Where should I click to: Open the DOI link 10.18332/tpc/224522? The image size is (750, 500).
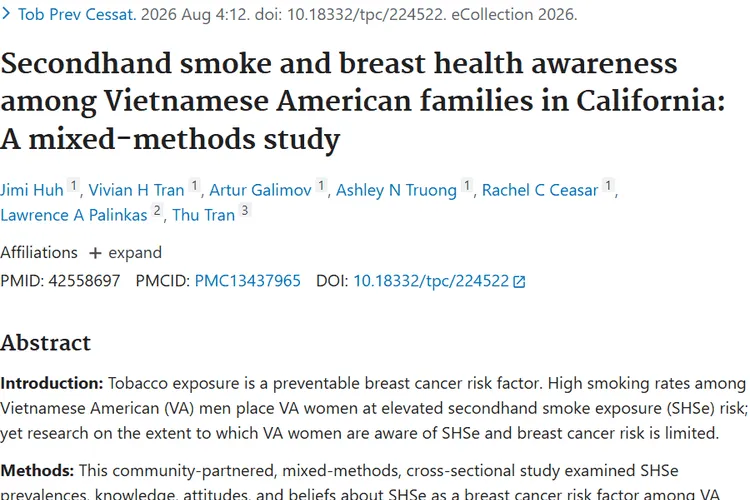click(x=431, y=281)
